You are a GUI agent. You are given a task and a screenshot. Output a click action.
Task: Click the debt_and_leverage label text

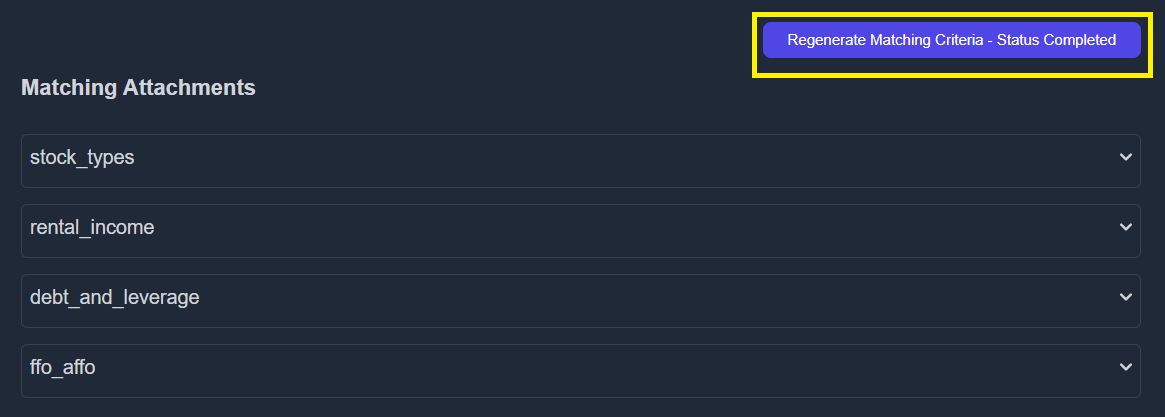pyautogui.click(x=114, y=298)
